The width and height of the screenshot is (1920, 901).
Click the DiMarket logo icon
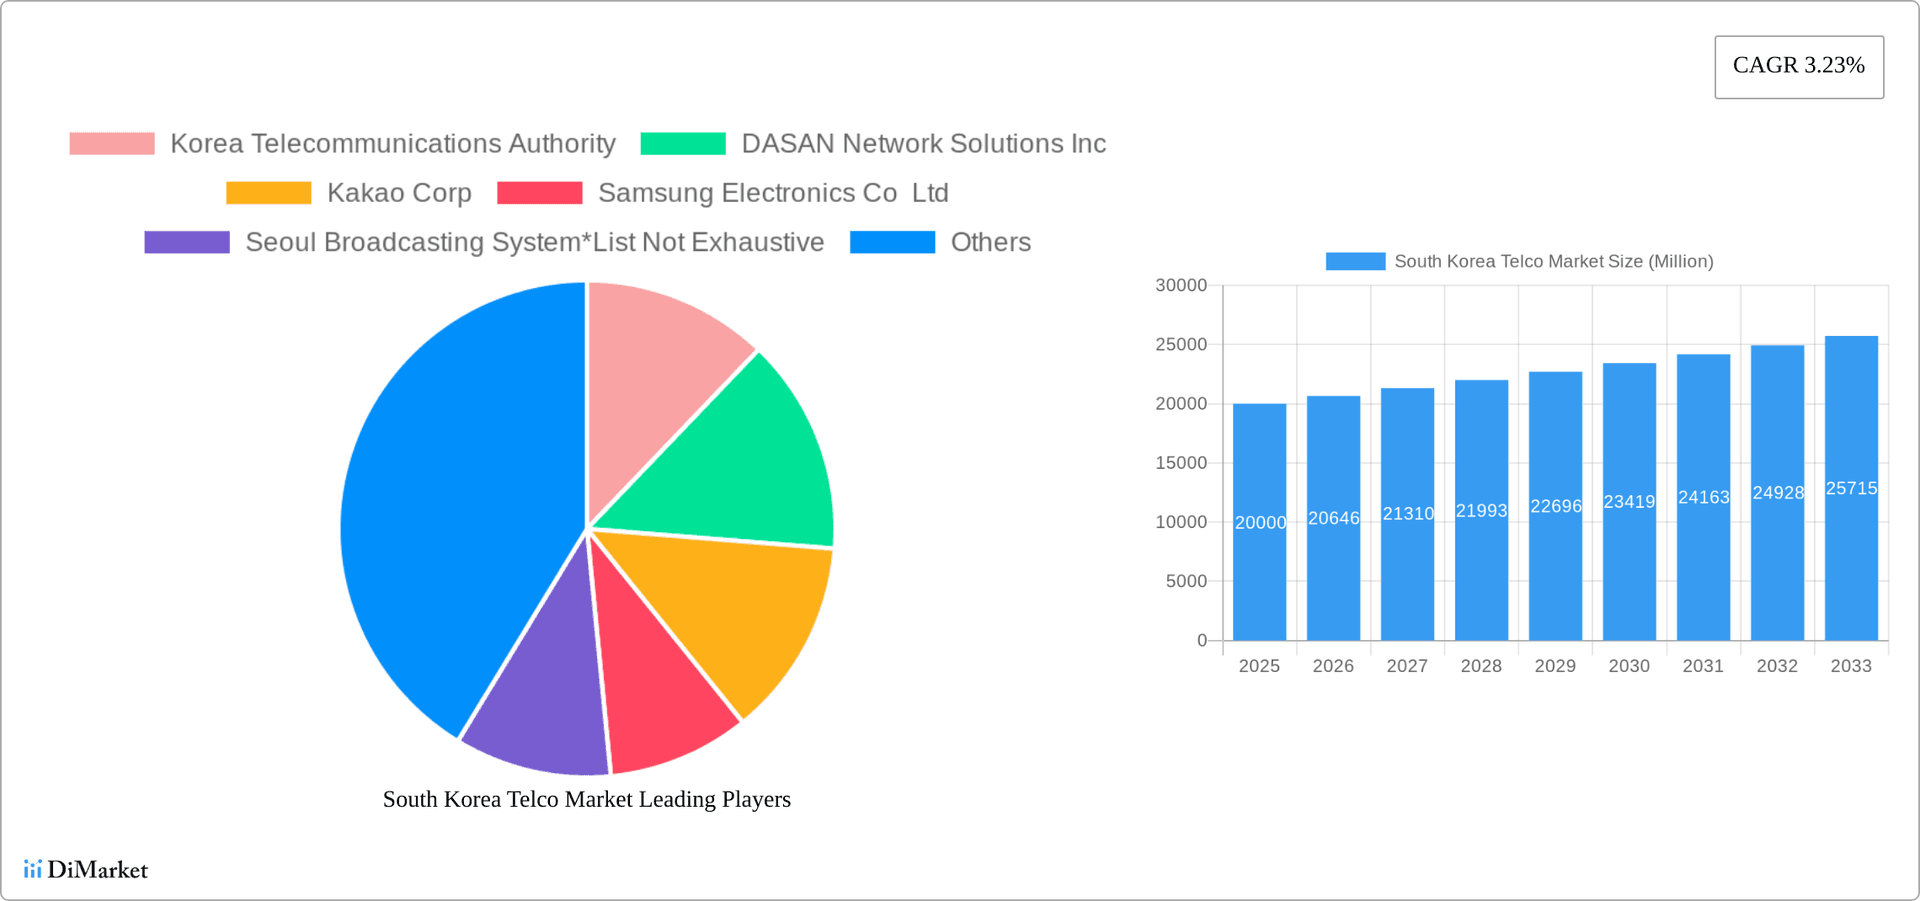(33, 868)
